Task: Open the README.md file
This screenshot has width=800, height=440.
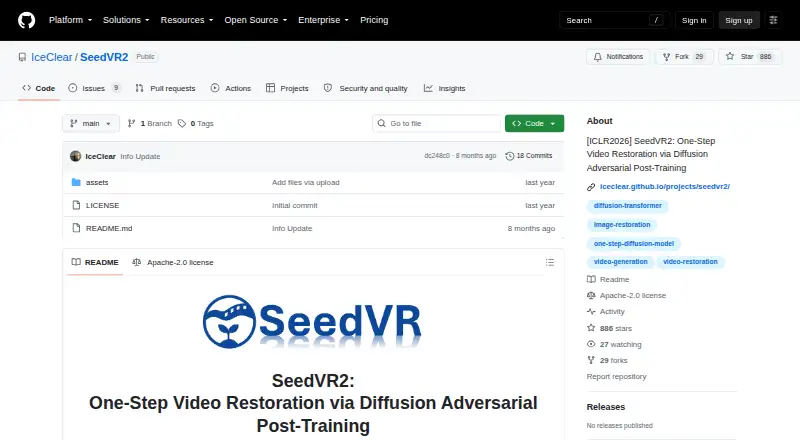Action: (109, 228)
